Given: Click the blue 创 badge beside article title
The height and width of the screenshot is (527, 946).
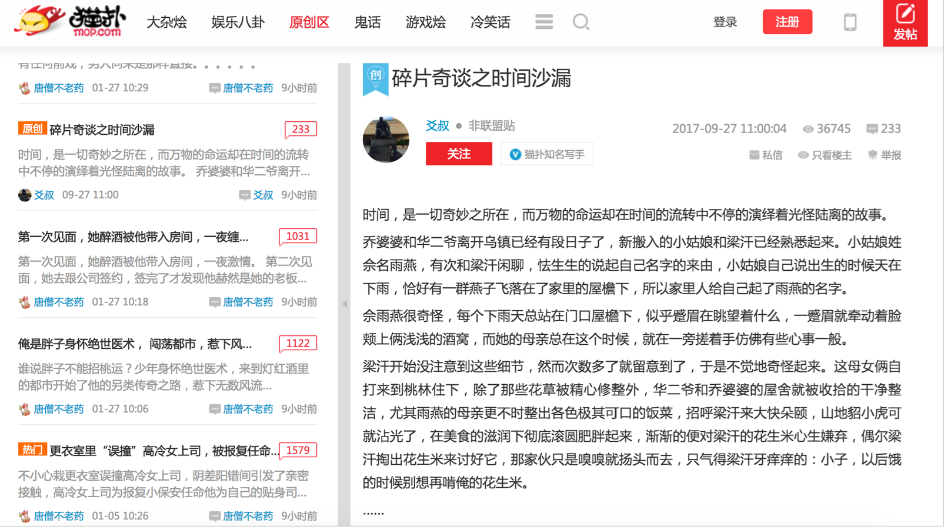Looking at the screenshot, I should tap(373, 79).
